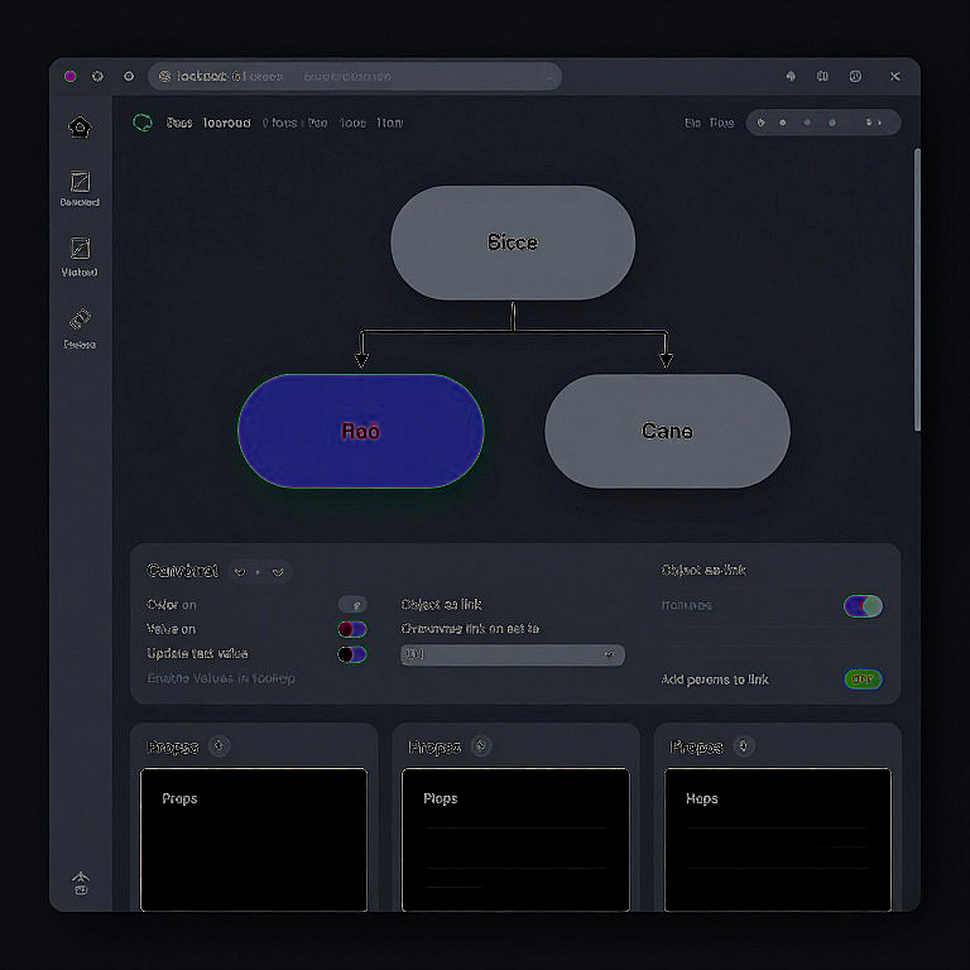Click inside the black "Hops" box

click(778, 839)
